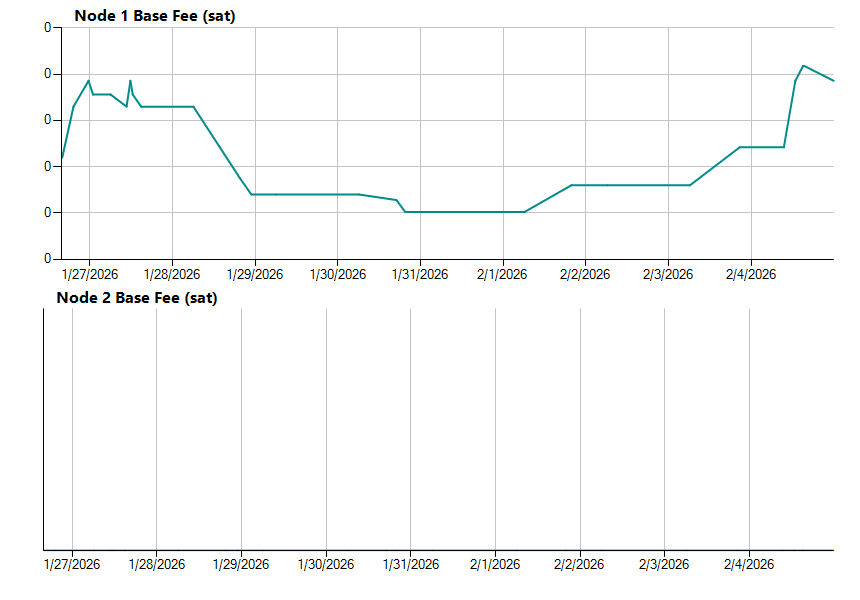Click the 1/30/2026 date under Node 2 chart

coord(326,564)
